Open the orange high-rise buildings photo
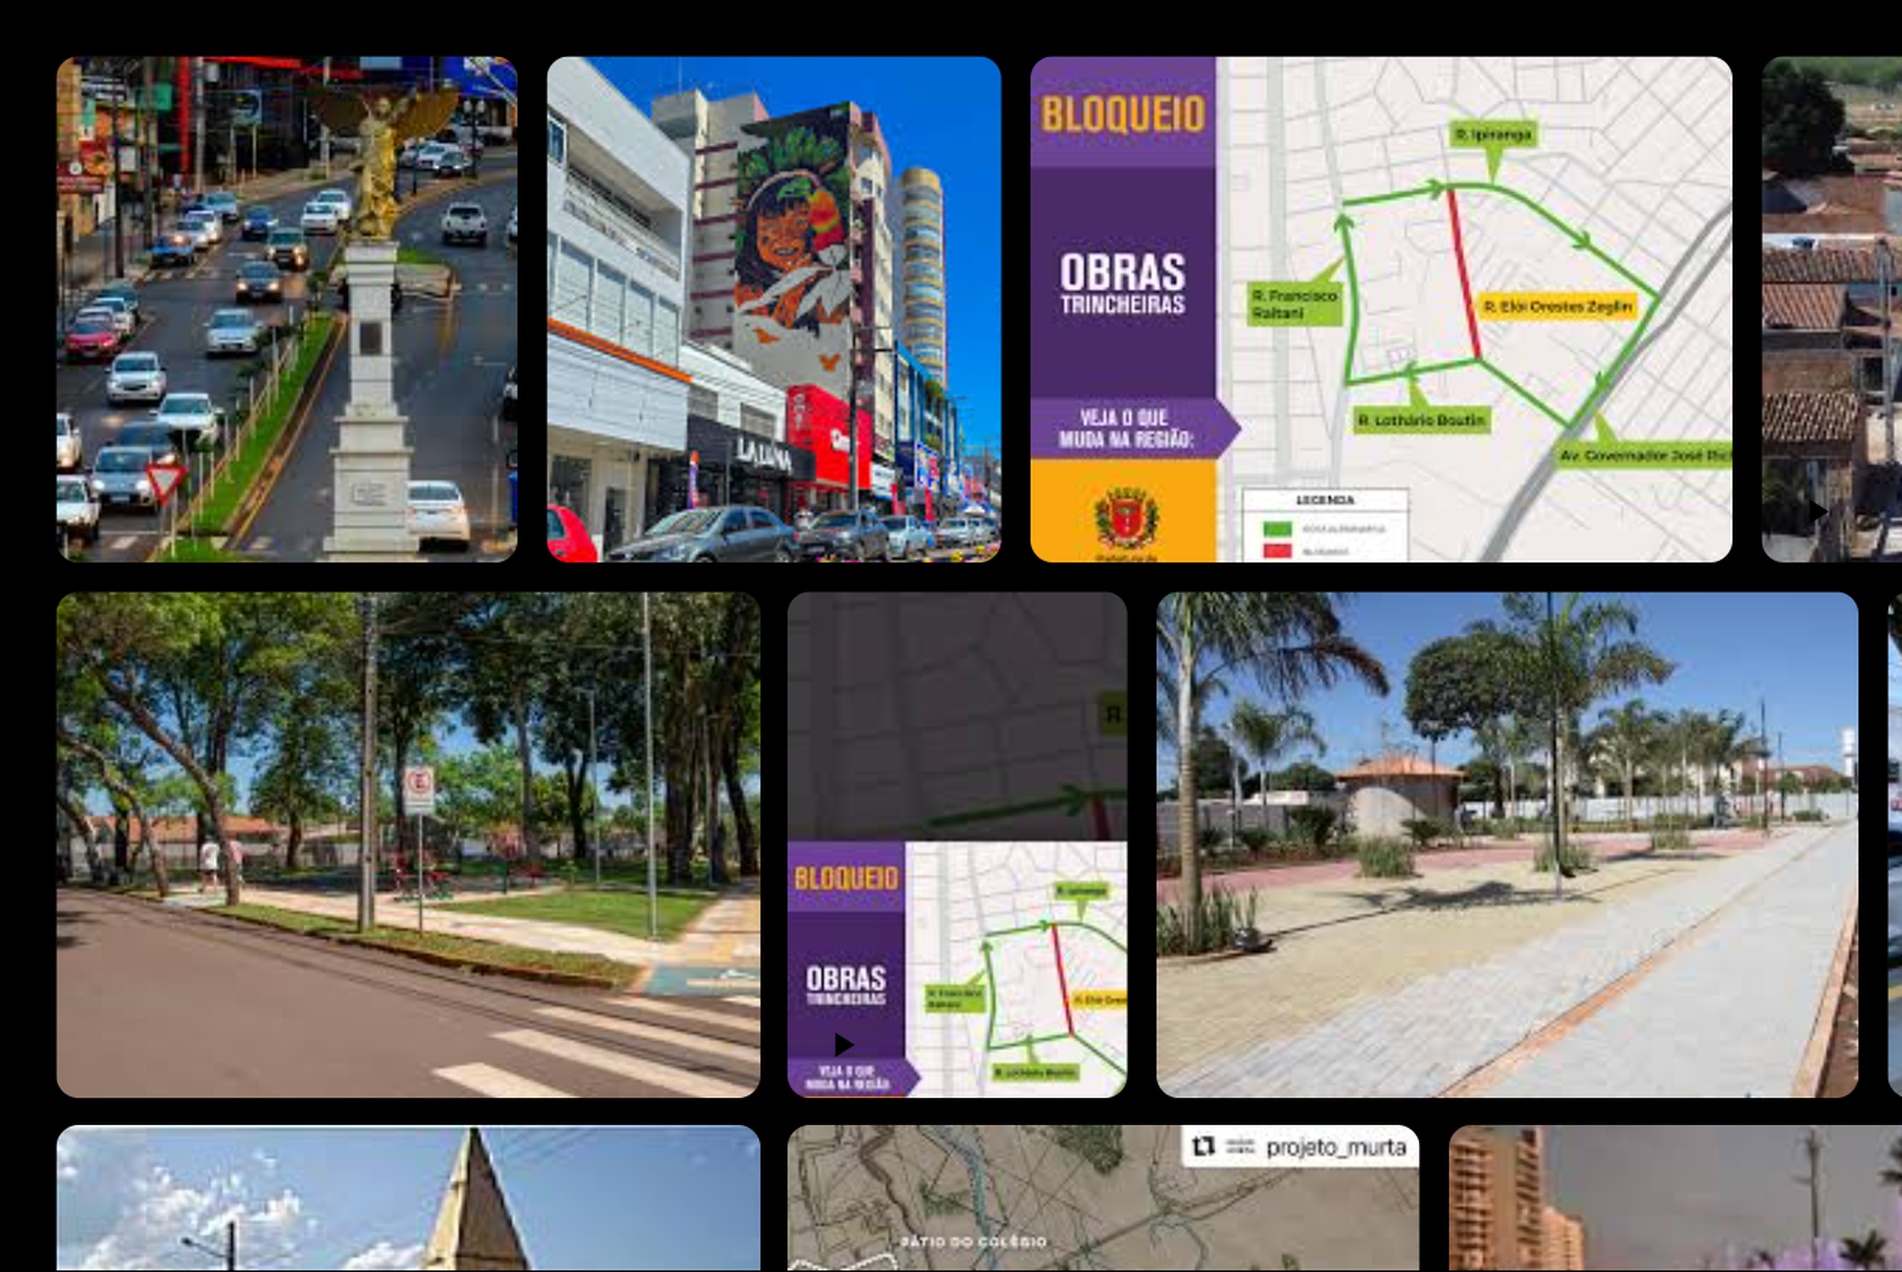The width and height of the screenshot is (1902, 1272). [x=1675, y=1198]
